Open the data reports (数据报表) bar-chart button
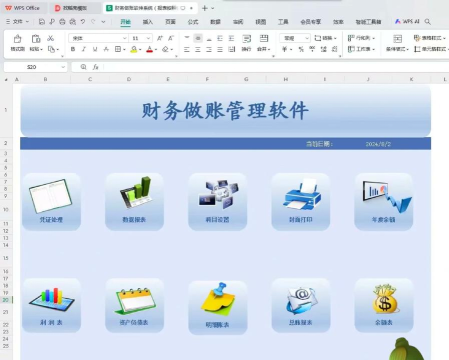Screen dimensions: 449x360 tap(134, 201)
